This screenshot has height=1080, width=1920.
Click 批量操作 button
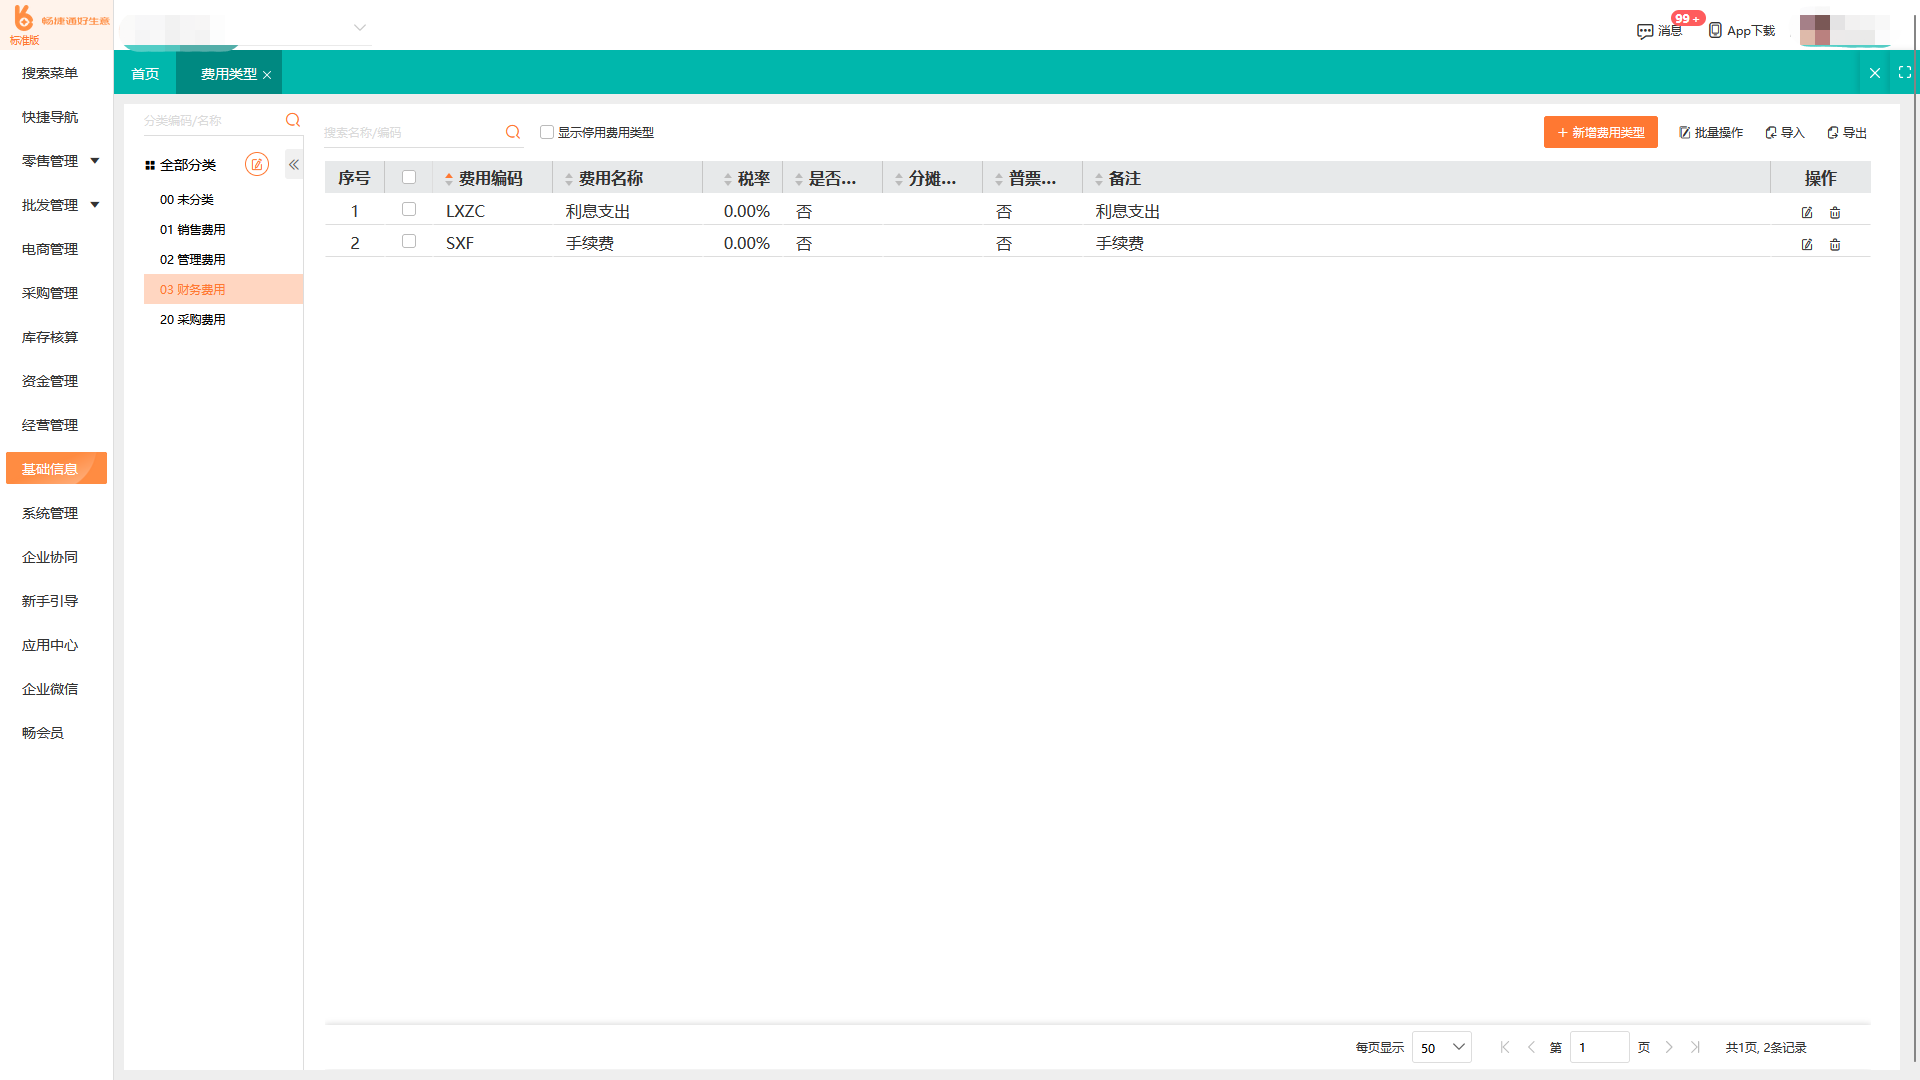click(x=1710, y=131)
